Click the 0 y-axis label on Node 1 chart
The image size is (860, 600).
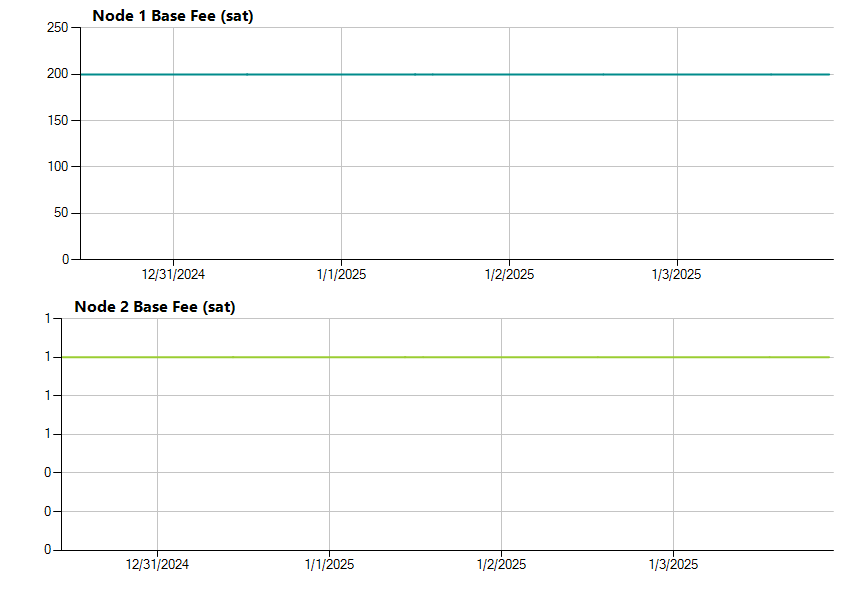65,259
